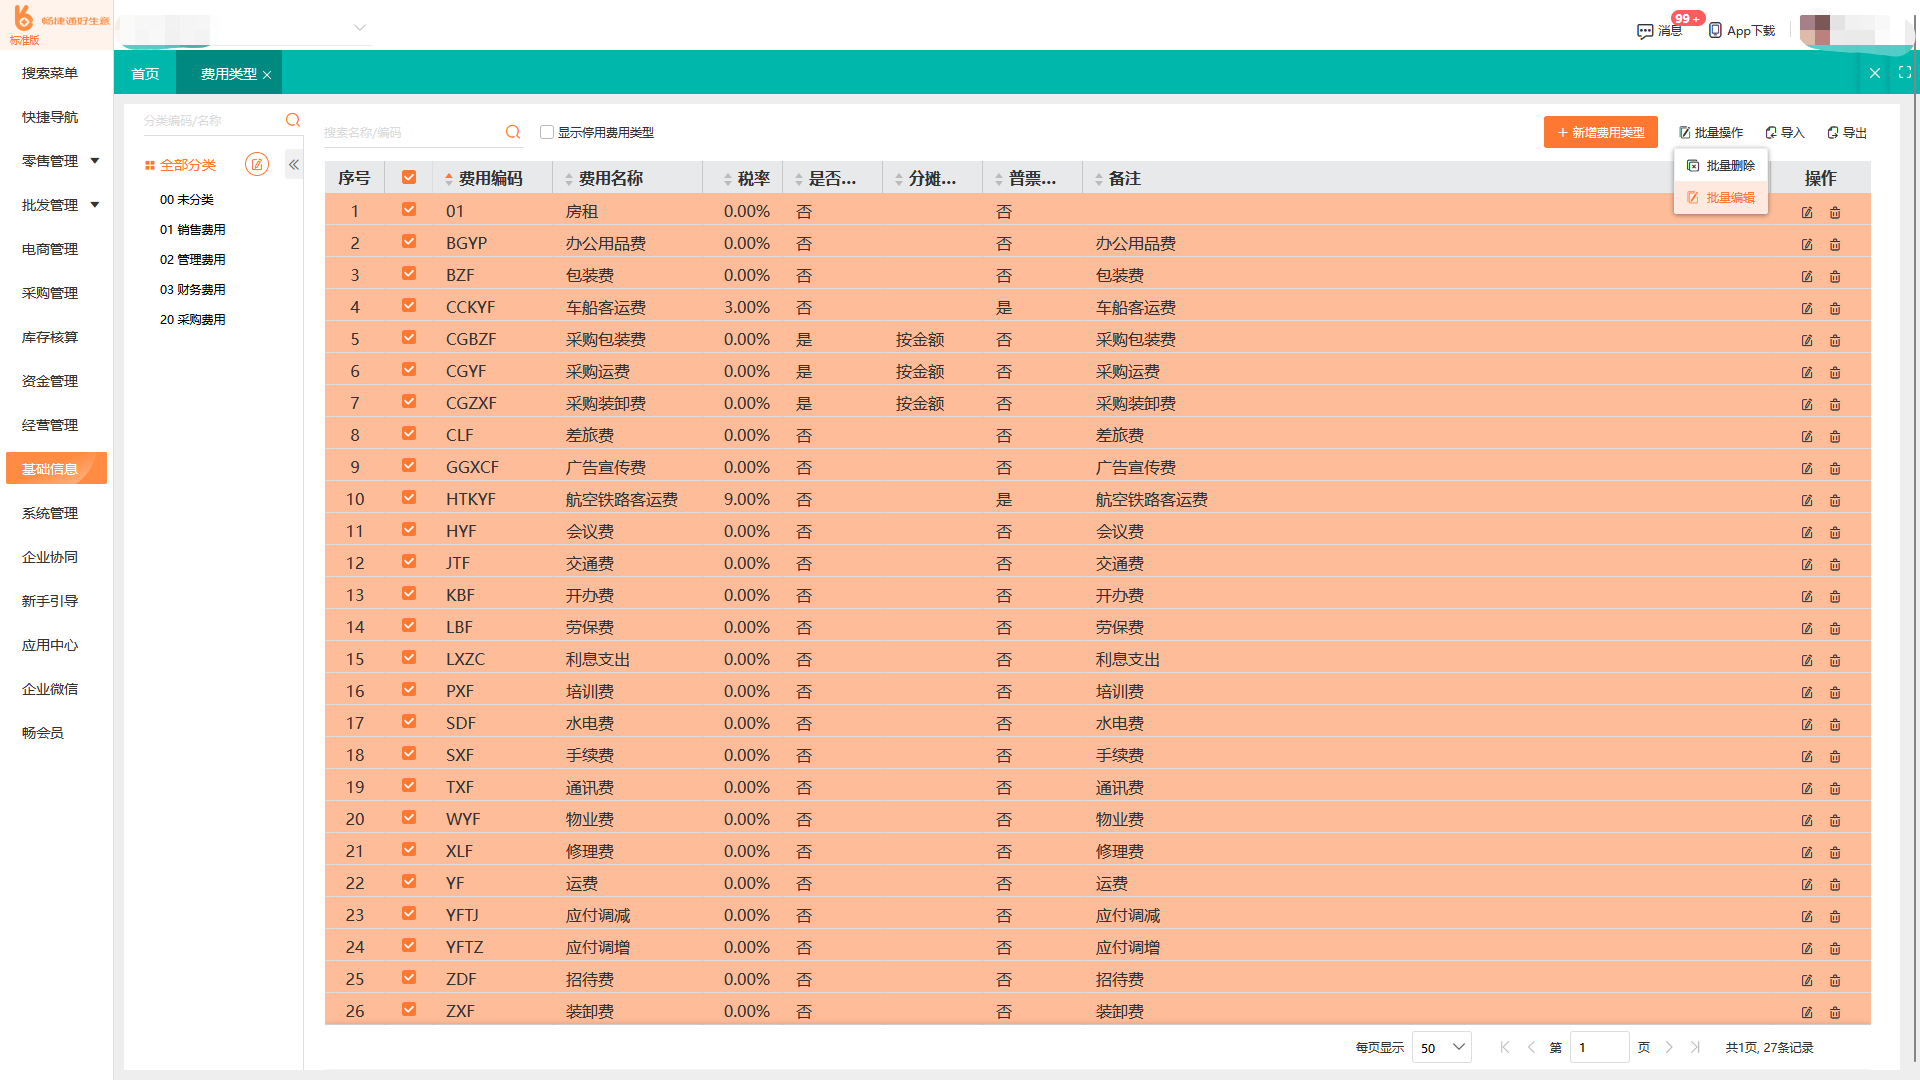
Task: Select page size 50 dropdown
Action: (x=1439, y=1048)
